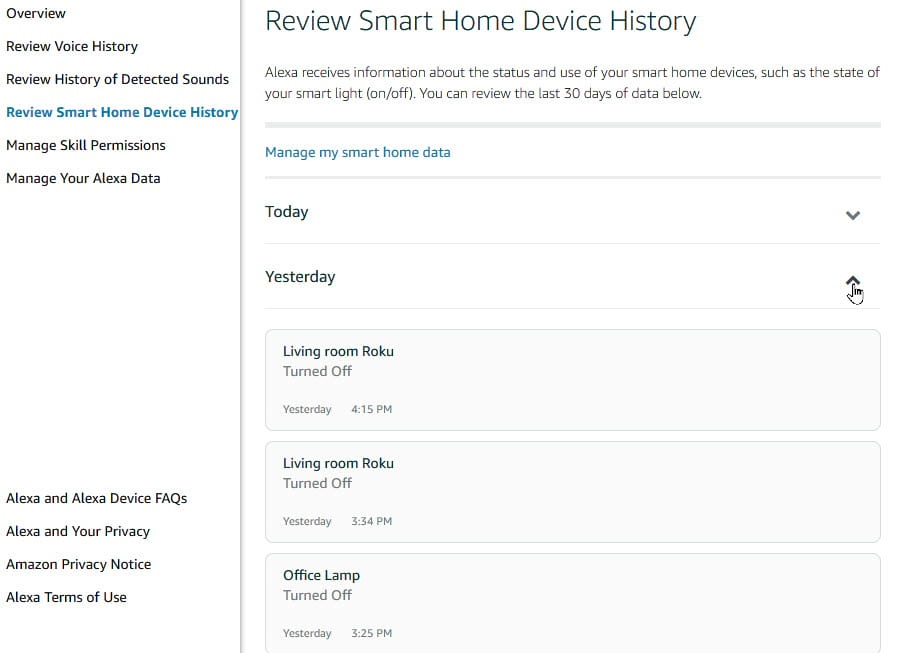Collapse the Yesterday section using its chevron

852,281
